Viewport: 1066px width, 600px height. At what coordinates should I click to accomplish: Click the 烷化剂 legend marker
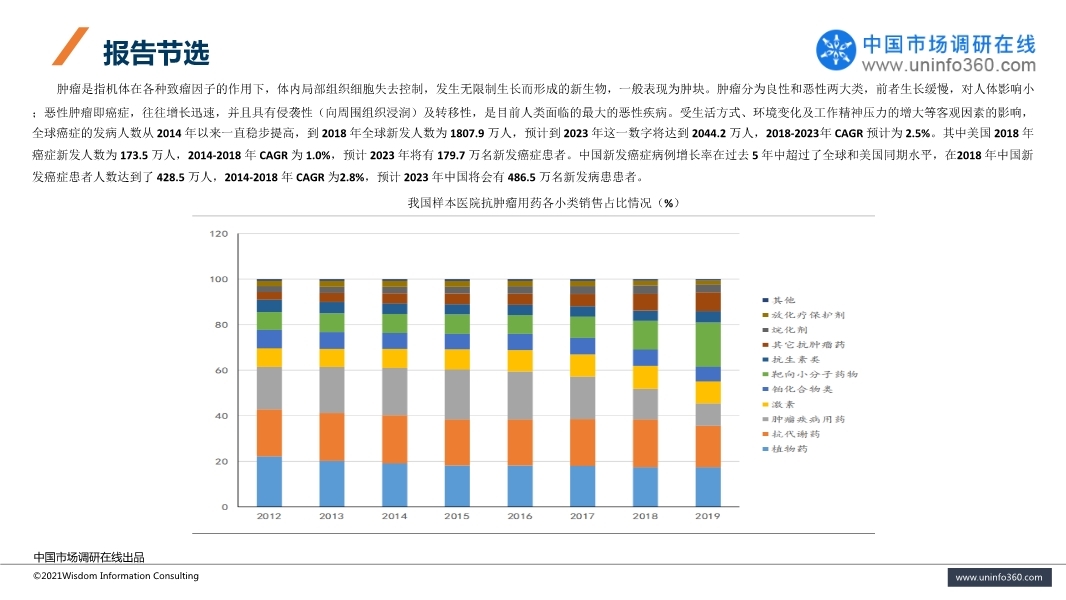(766, 329)
